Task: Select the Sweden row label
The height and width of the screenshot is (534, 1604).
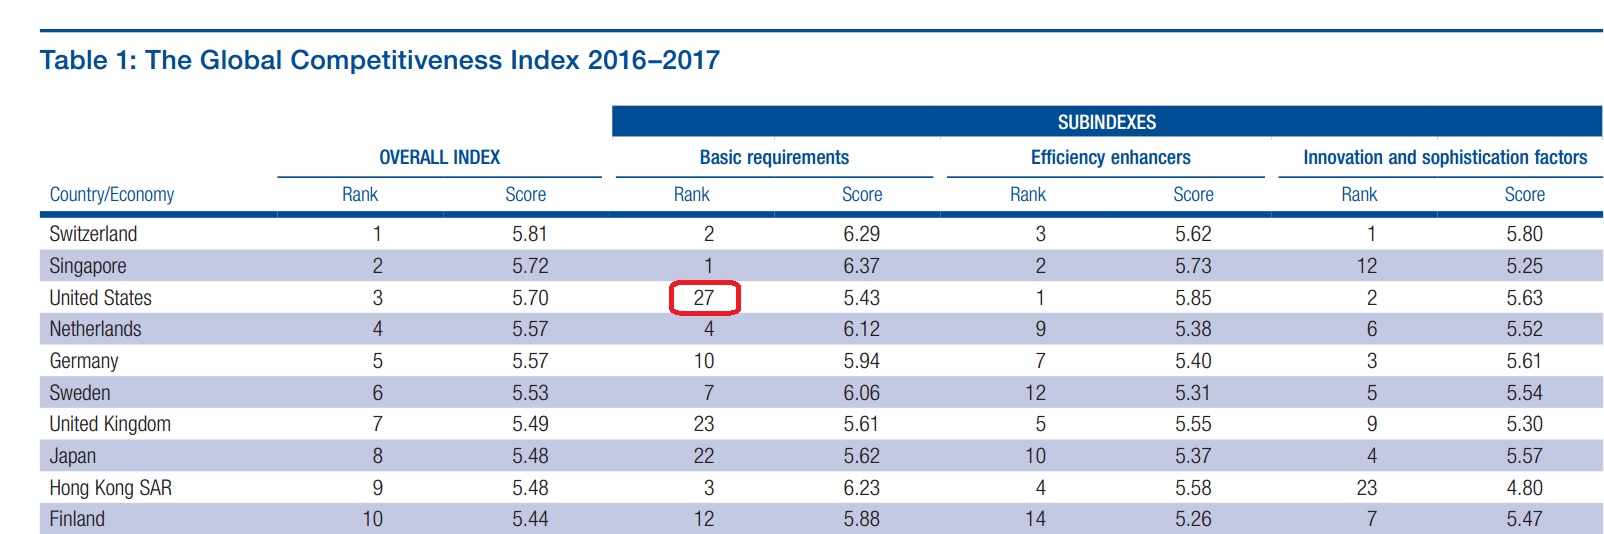Action: tap(80, 393)
